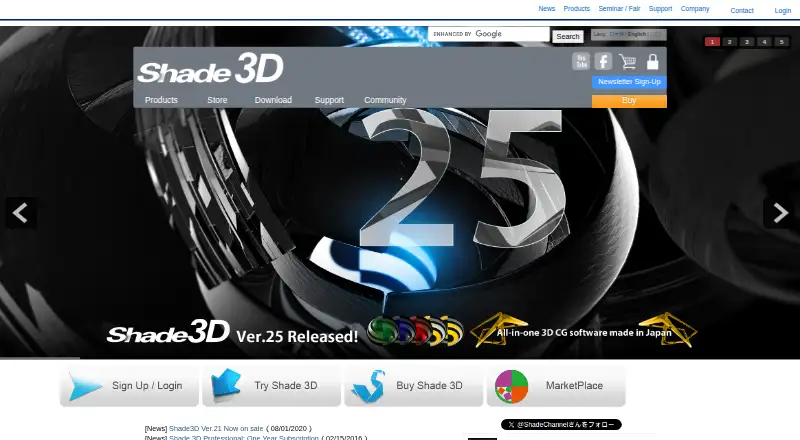Jump to banner slide 3
Screen dimensions: 800x440
pyautogui.click(x=747, y=42)
